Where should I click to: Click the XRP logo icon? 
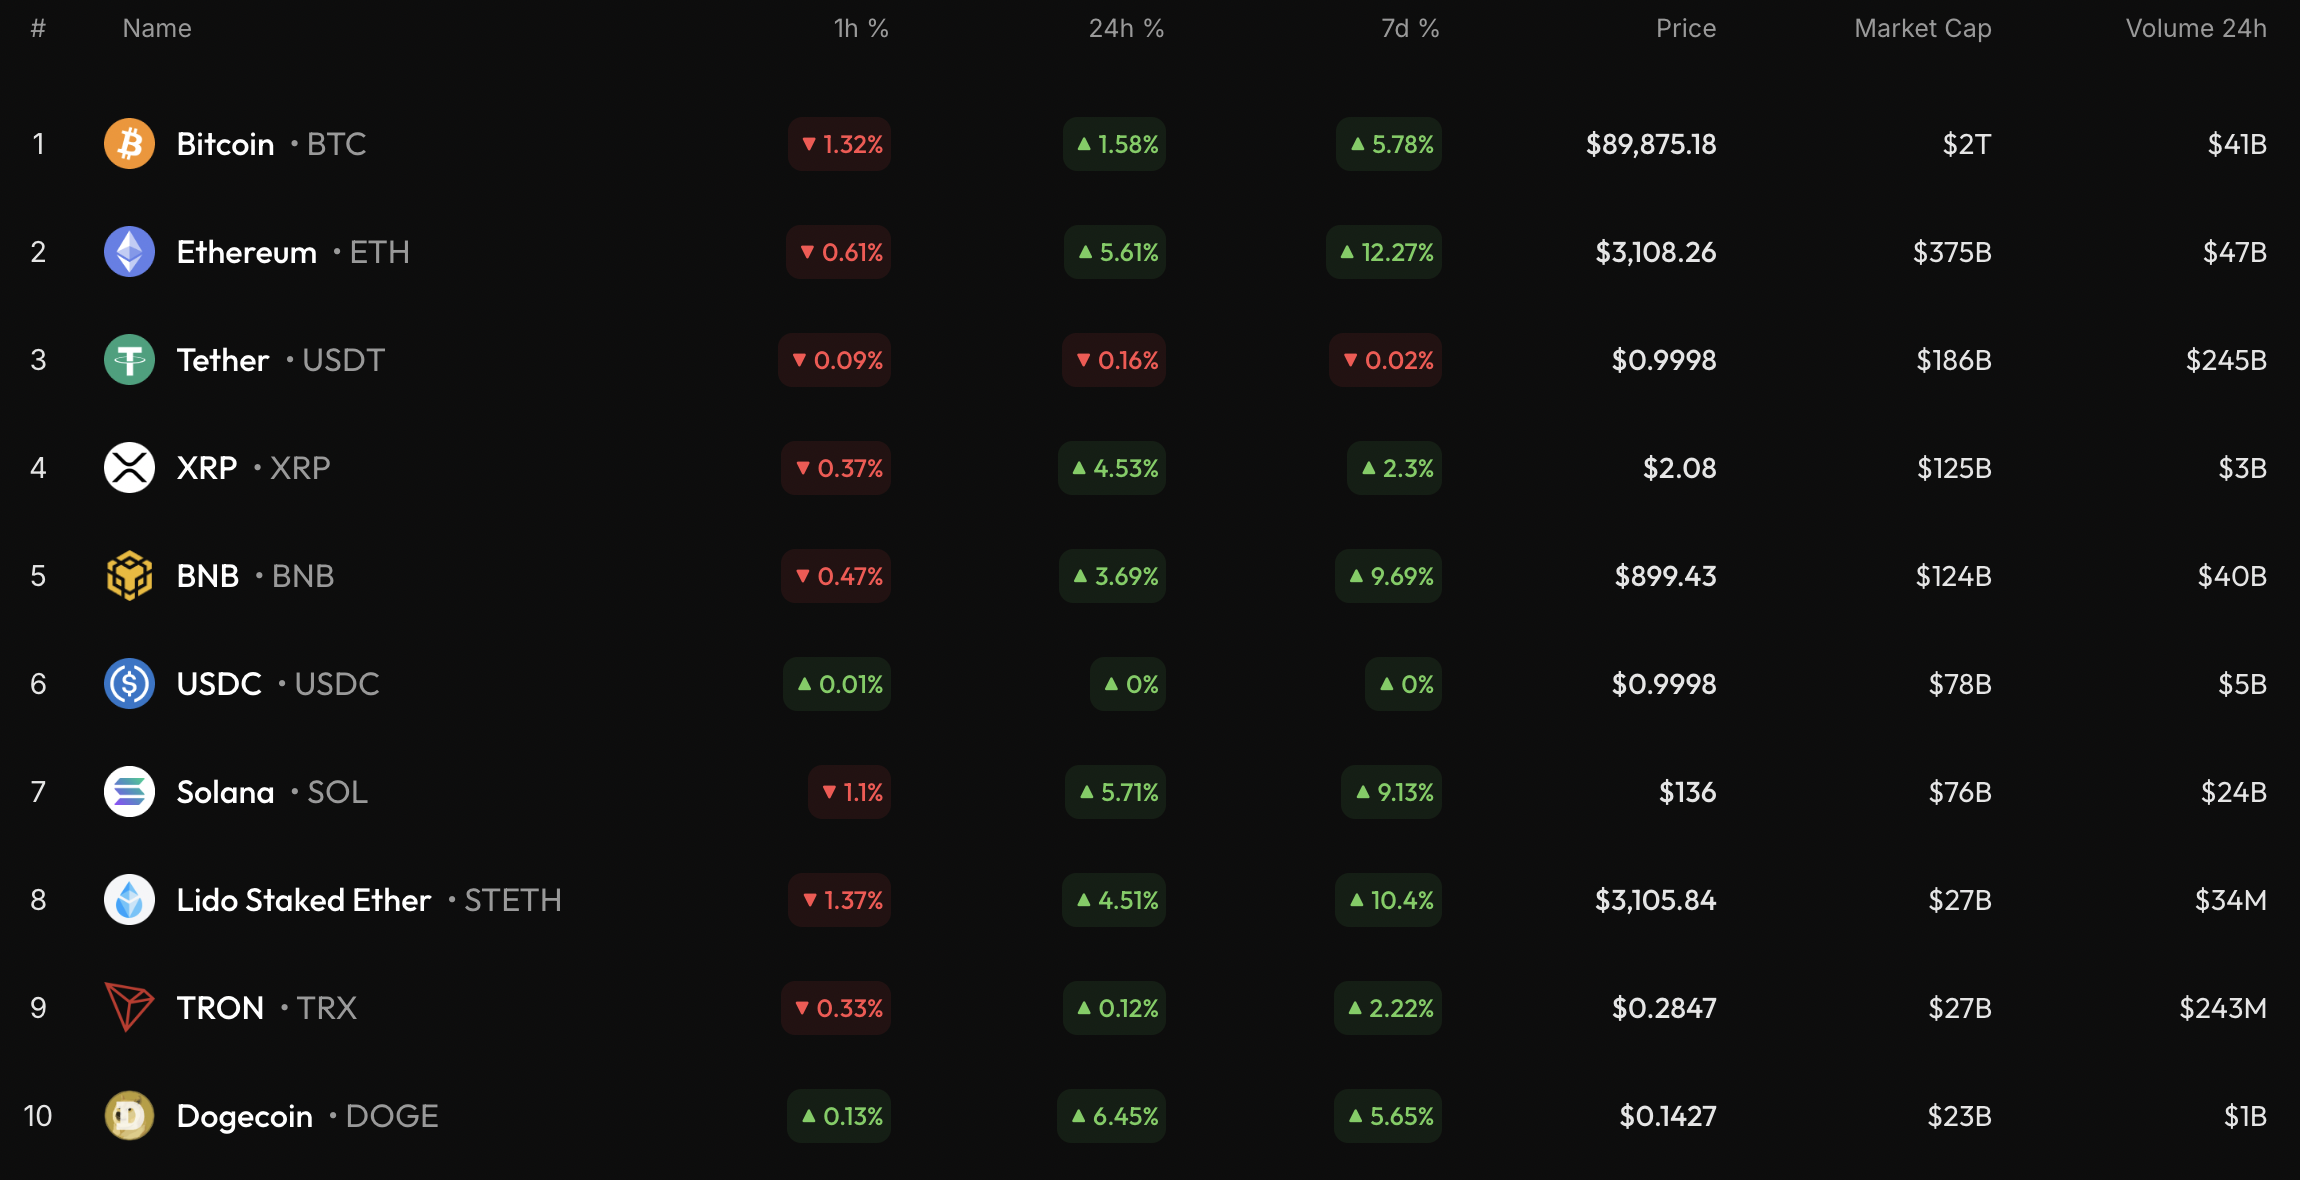point(129,467)
